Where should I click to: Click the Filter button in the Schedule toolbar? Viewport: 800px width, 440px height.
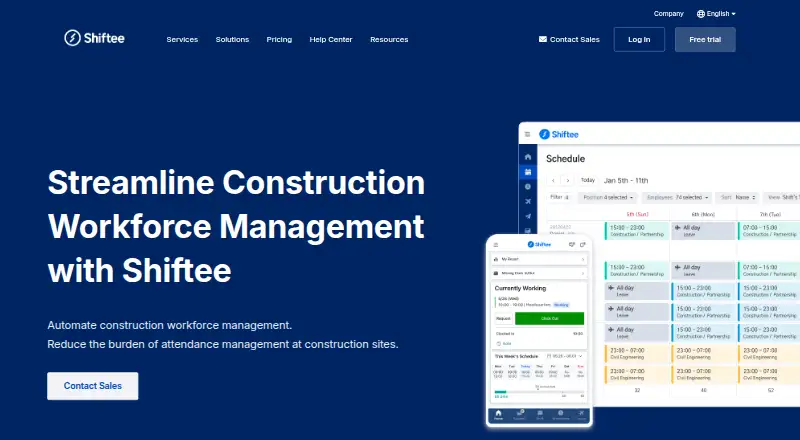click(x=559, y=198)
